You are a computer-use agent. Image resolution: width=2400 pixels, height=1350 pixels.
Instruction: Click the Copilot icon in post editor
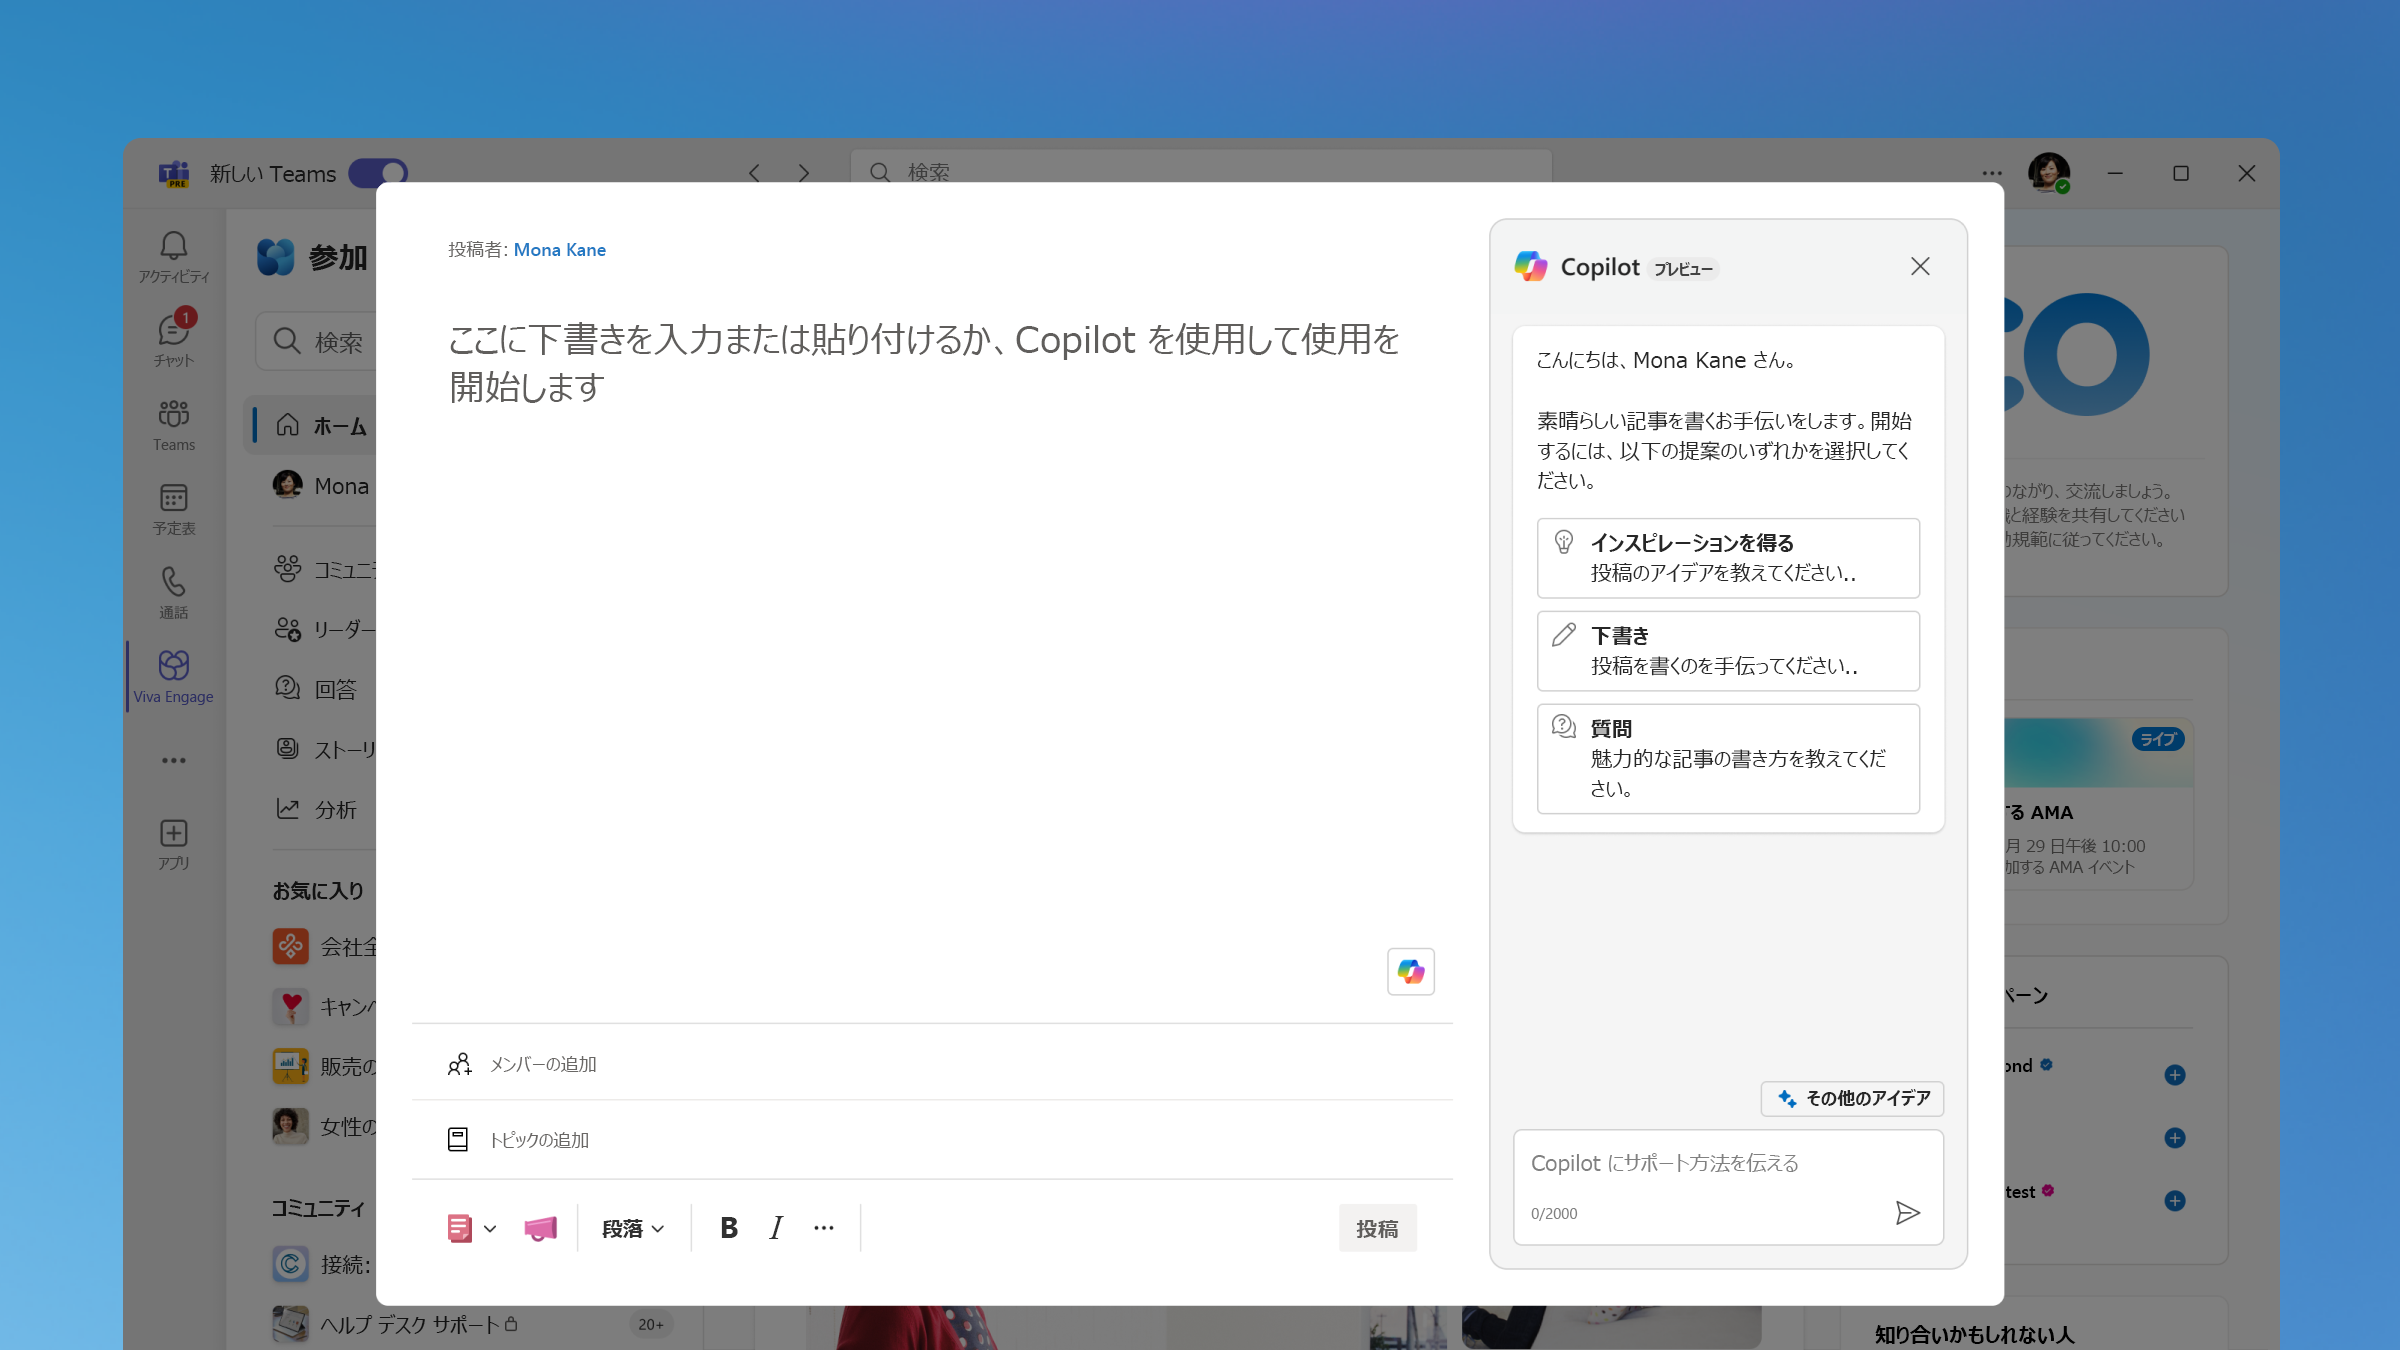(x=1409, y=973)
